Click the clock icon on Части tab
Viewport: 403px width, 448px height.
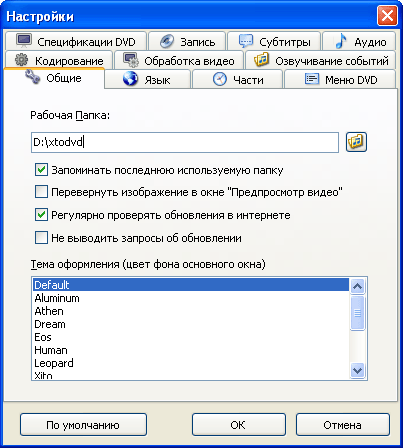click(x=220, y=79)
